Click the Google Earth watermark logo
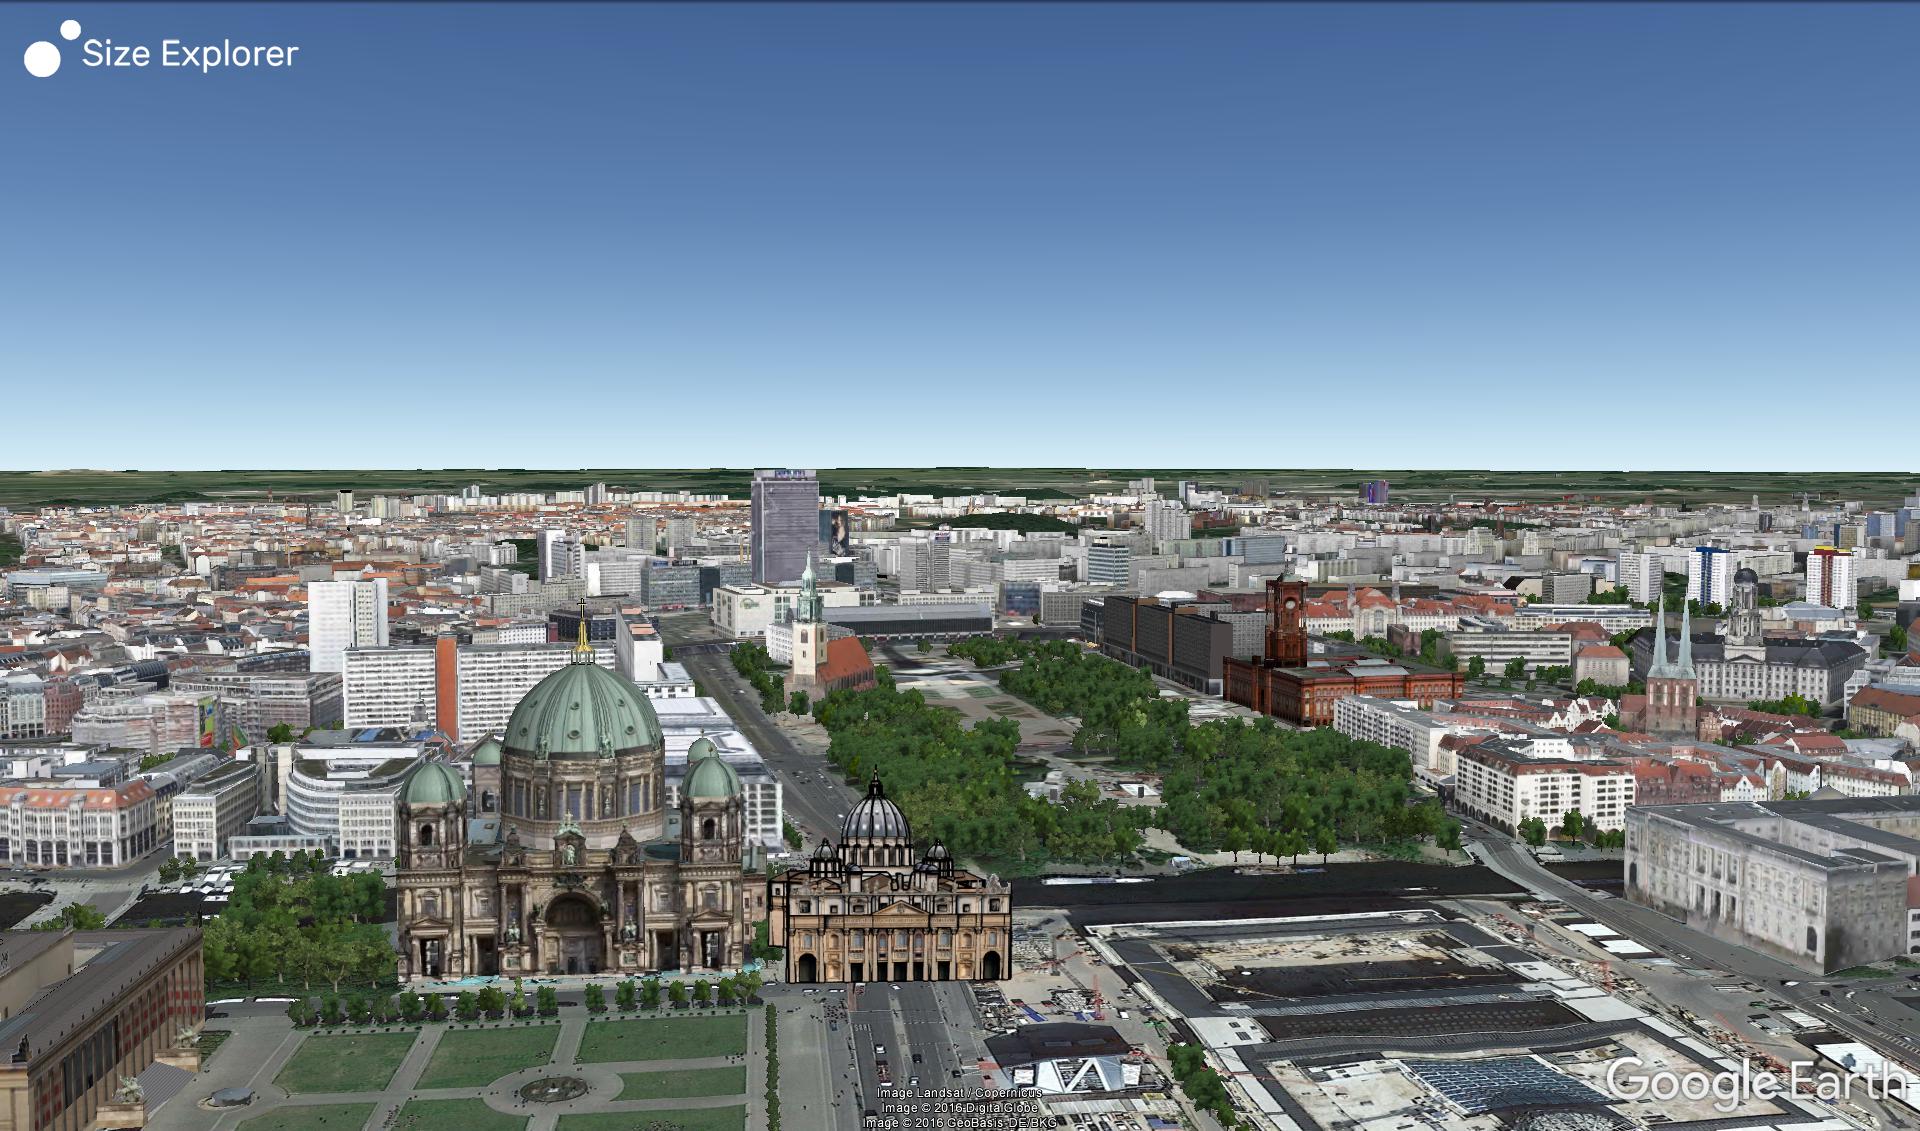This screenshot has height=1131, width=1920. point(1756,1082)
